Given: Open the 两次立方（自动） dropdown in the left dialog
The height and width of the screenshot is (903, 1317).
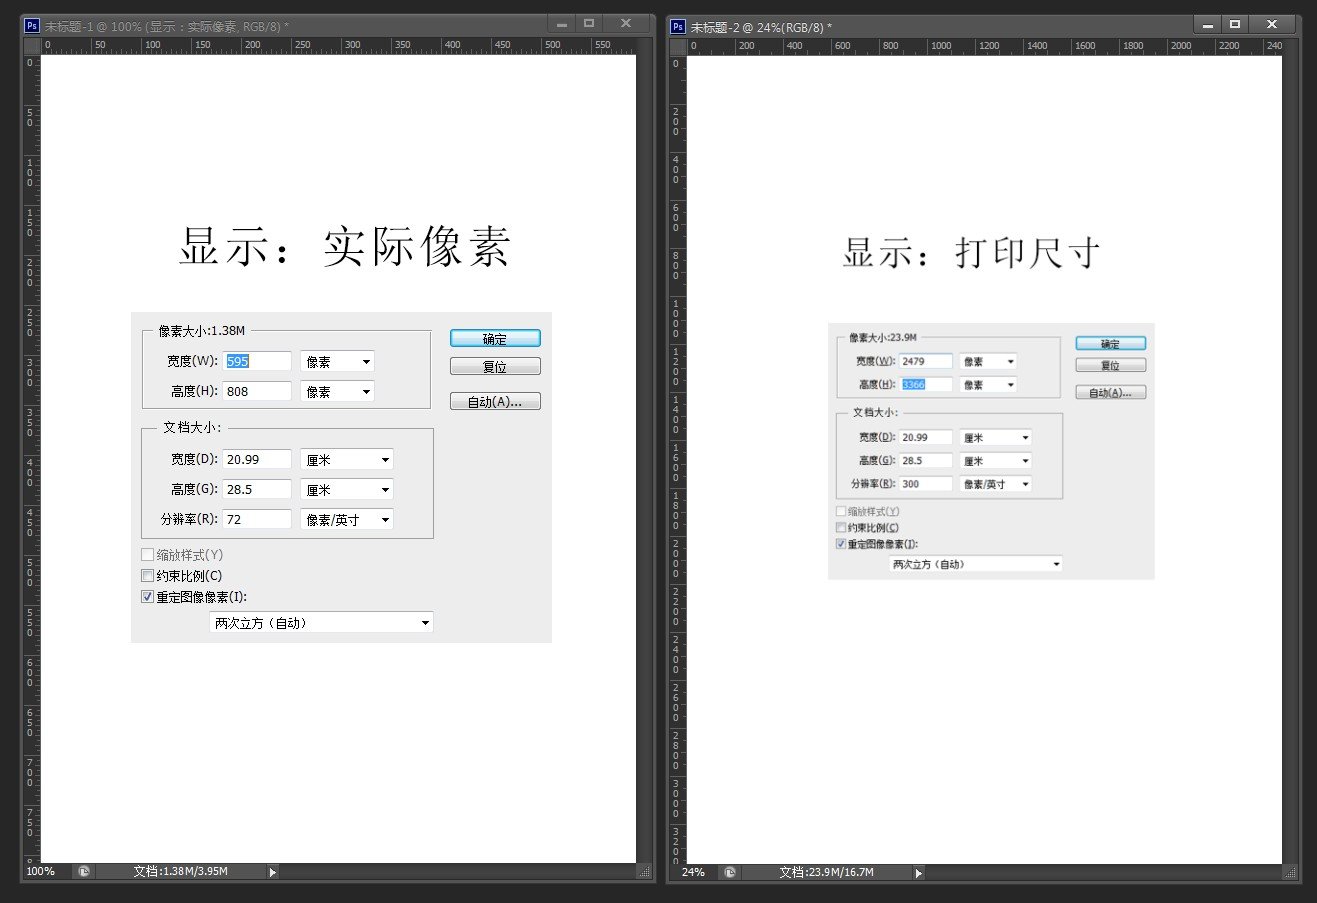Looking at the screenshot, I should [322, 623].
